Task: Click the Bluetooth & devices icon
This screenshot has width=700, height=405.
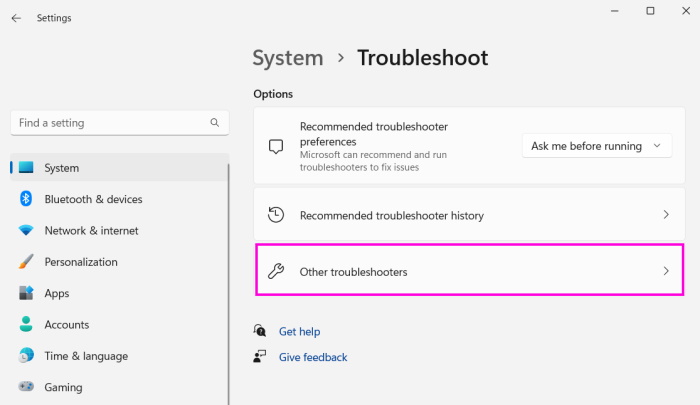Action: [x=26, y=199]
